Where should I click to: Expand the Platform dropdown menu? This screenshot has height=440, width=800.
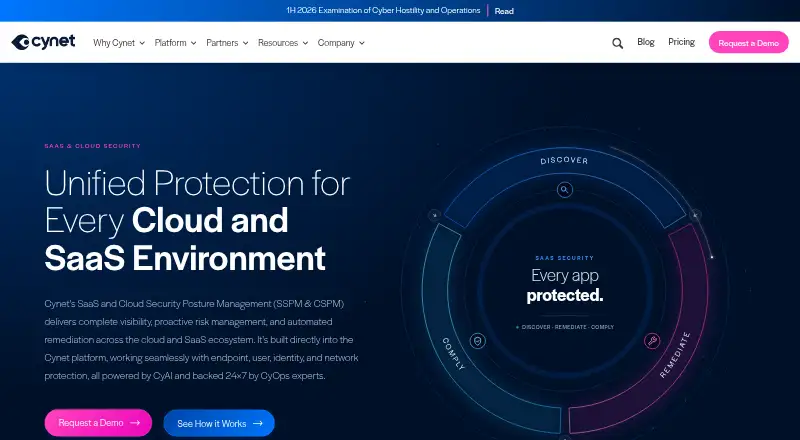pos(176,43)
